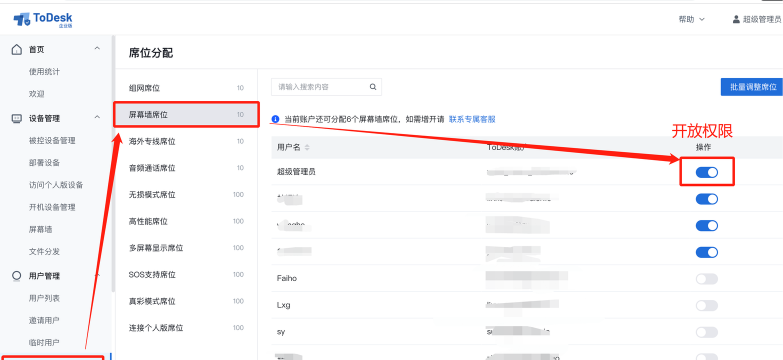Viewport: 783px width, 360px height.
Task: Collapse the 设备管理 section chevron
Action: click(97, 118)
